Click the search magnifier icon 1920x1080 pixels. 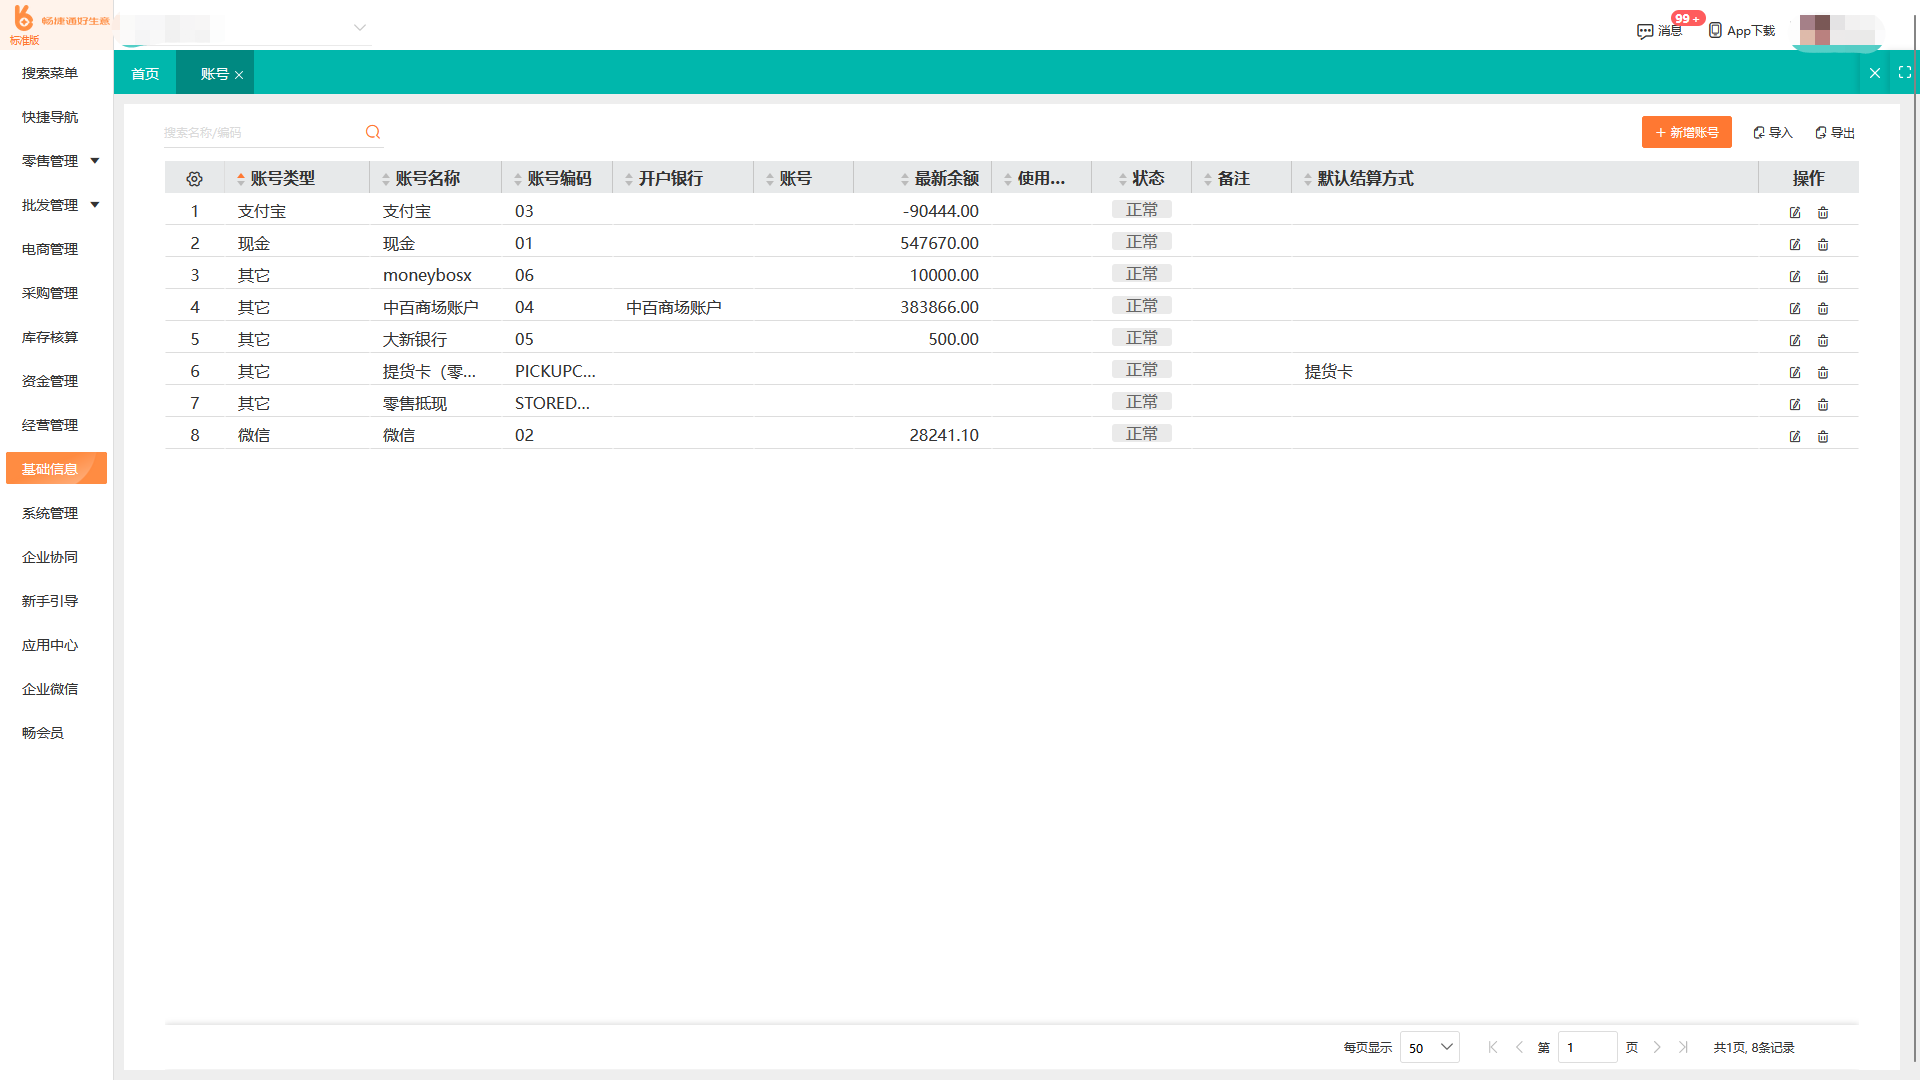pos(375,131)
